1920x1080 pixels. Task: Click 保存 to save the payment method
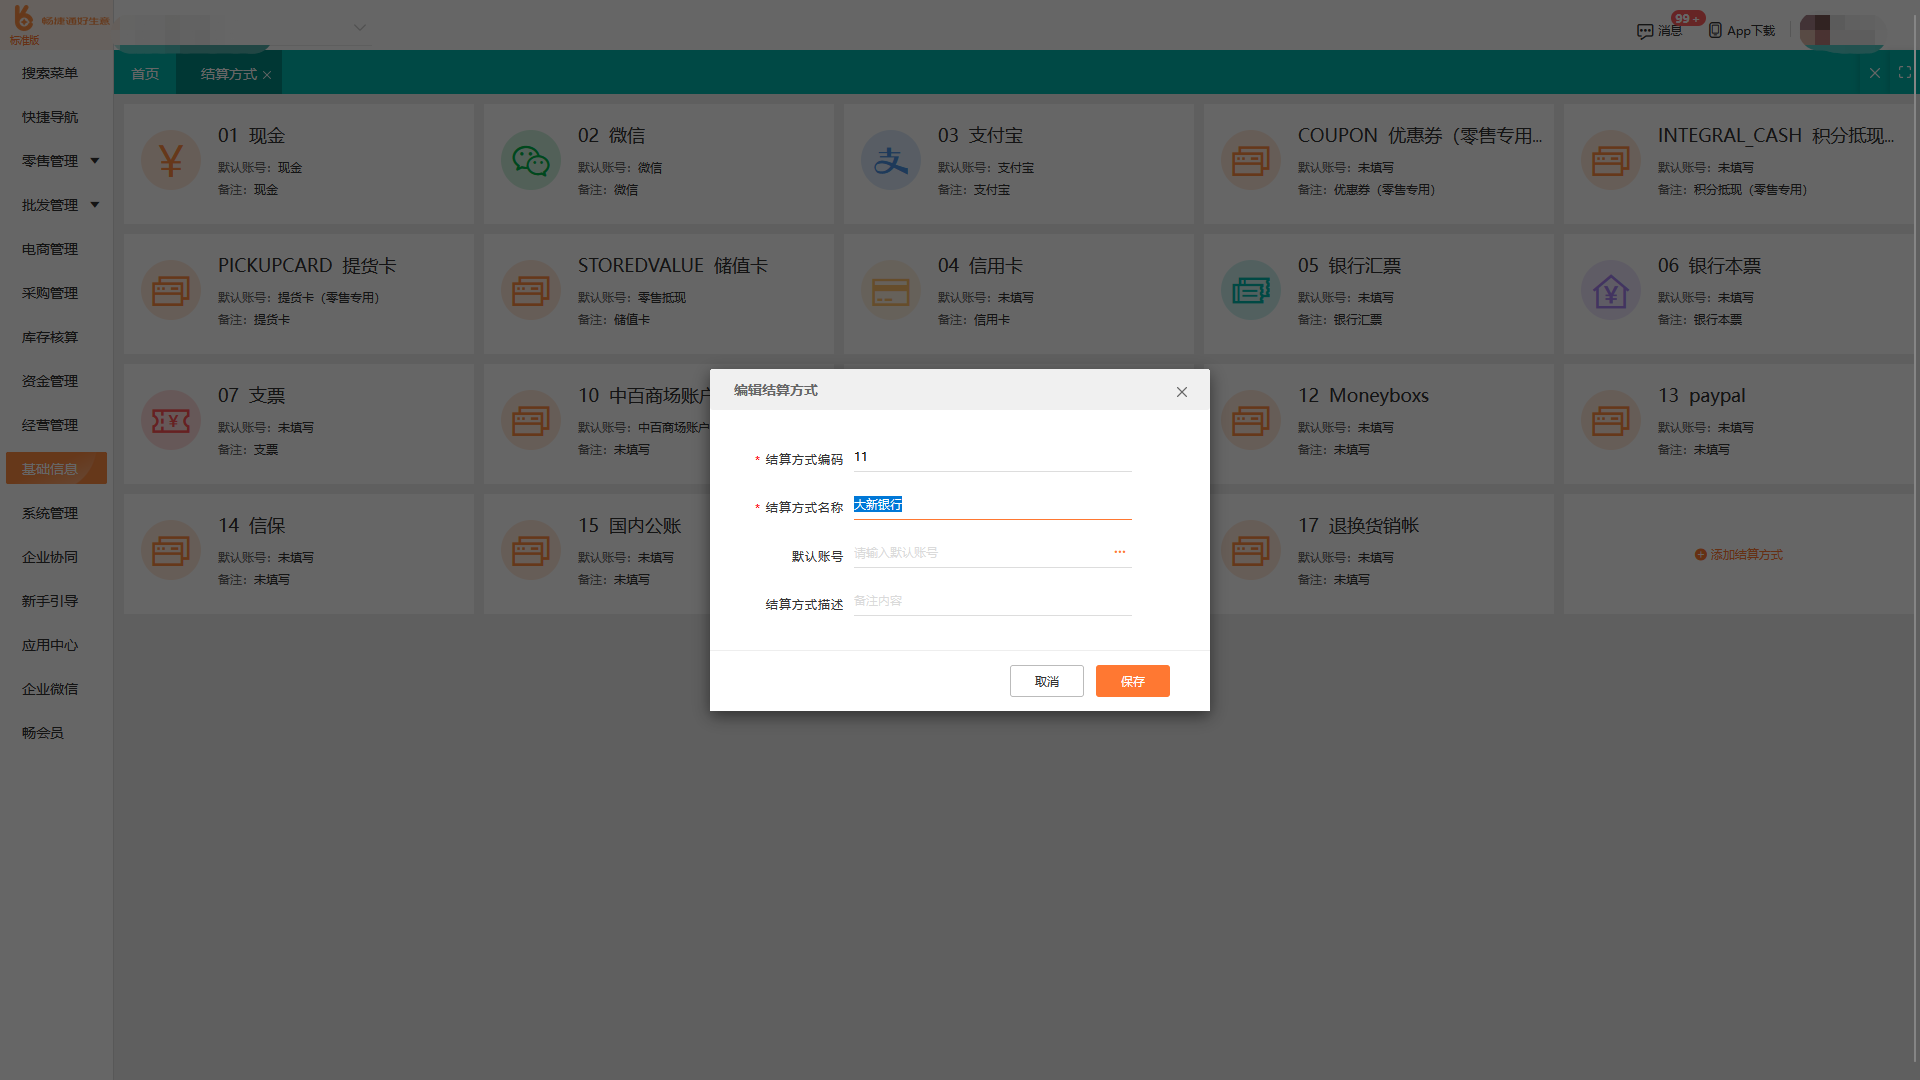coord(1131,680)
